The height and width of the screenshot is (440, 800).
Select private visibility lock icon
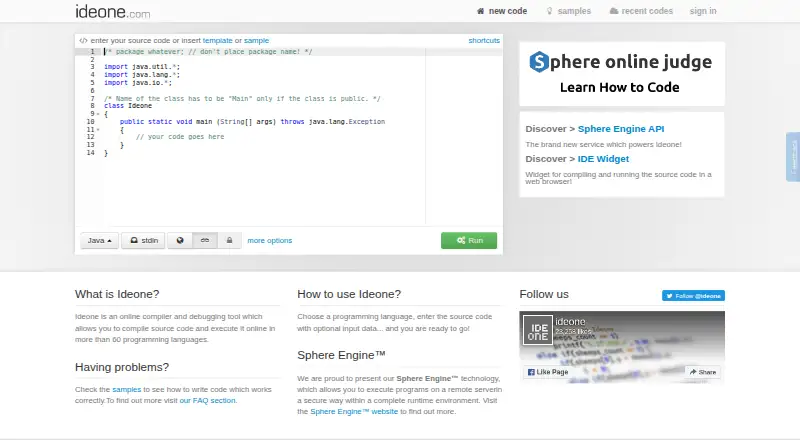pos(230,240)
